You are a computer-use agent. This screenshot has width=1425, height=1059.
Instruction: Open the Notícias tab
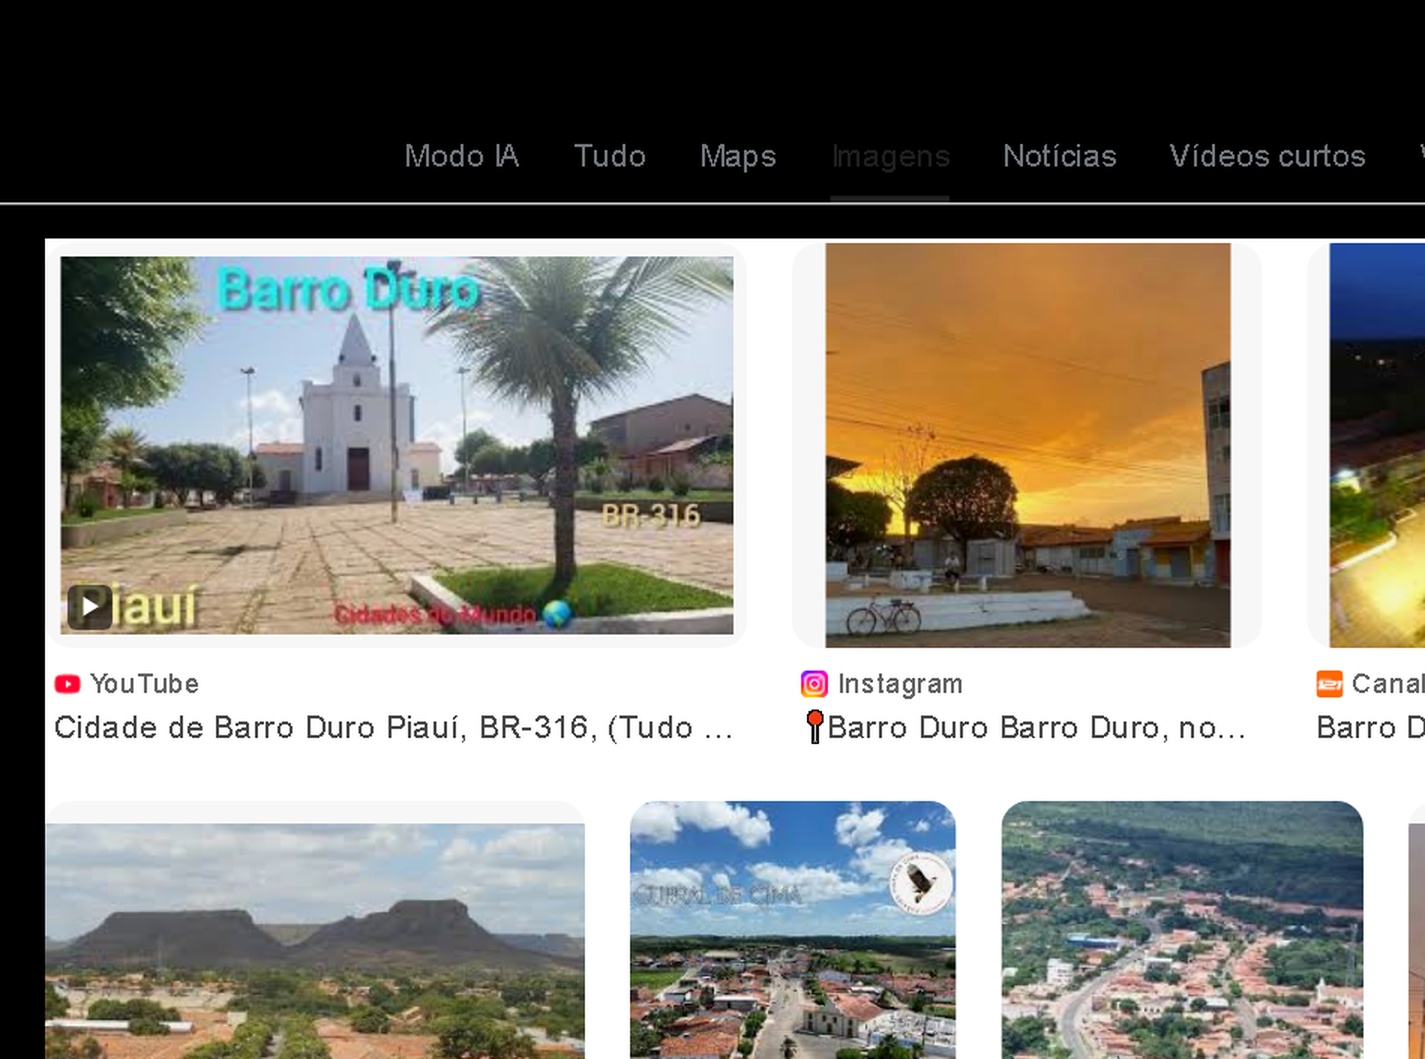(1059, 156)
